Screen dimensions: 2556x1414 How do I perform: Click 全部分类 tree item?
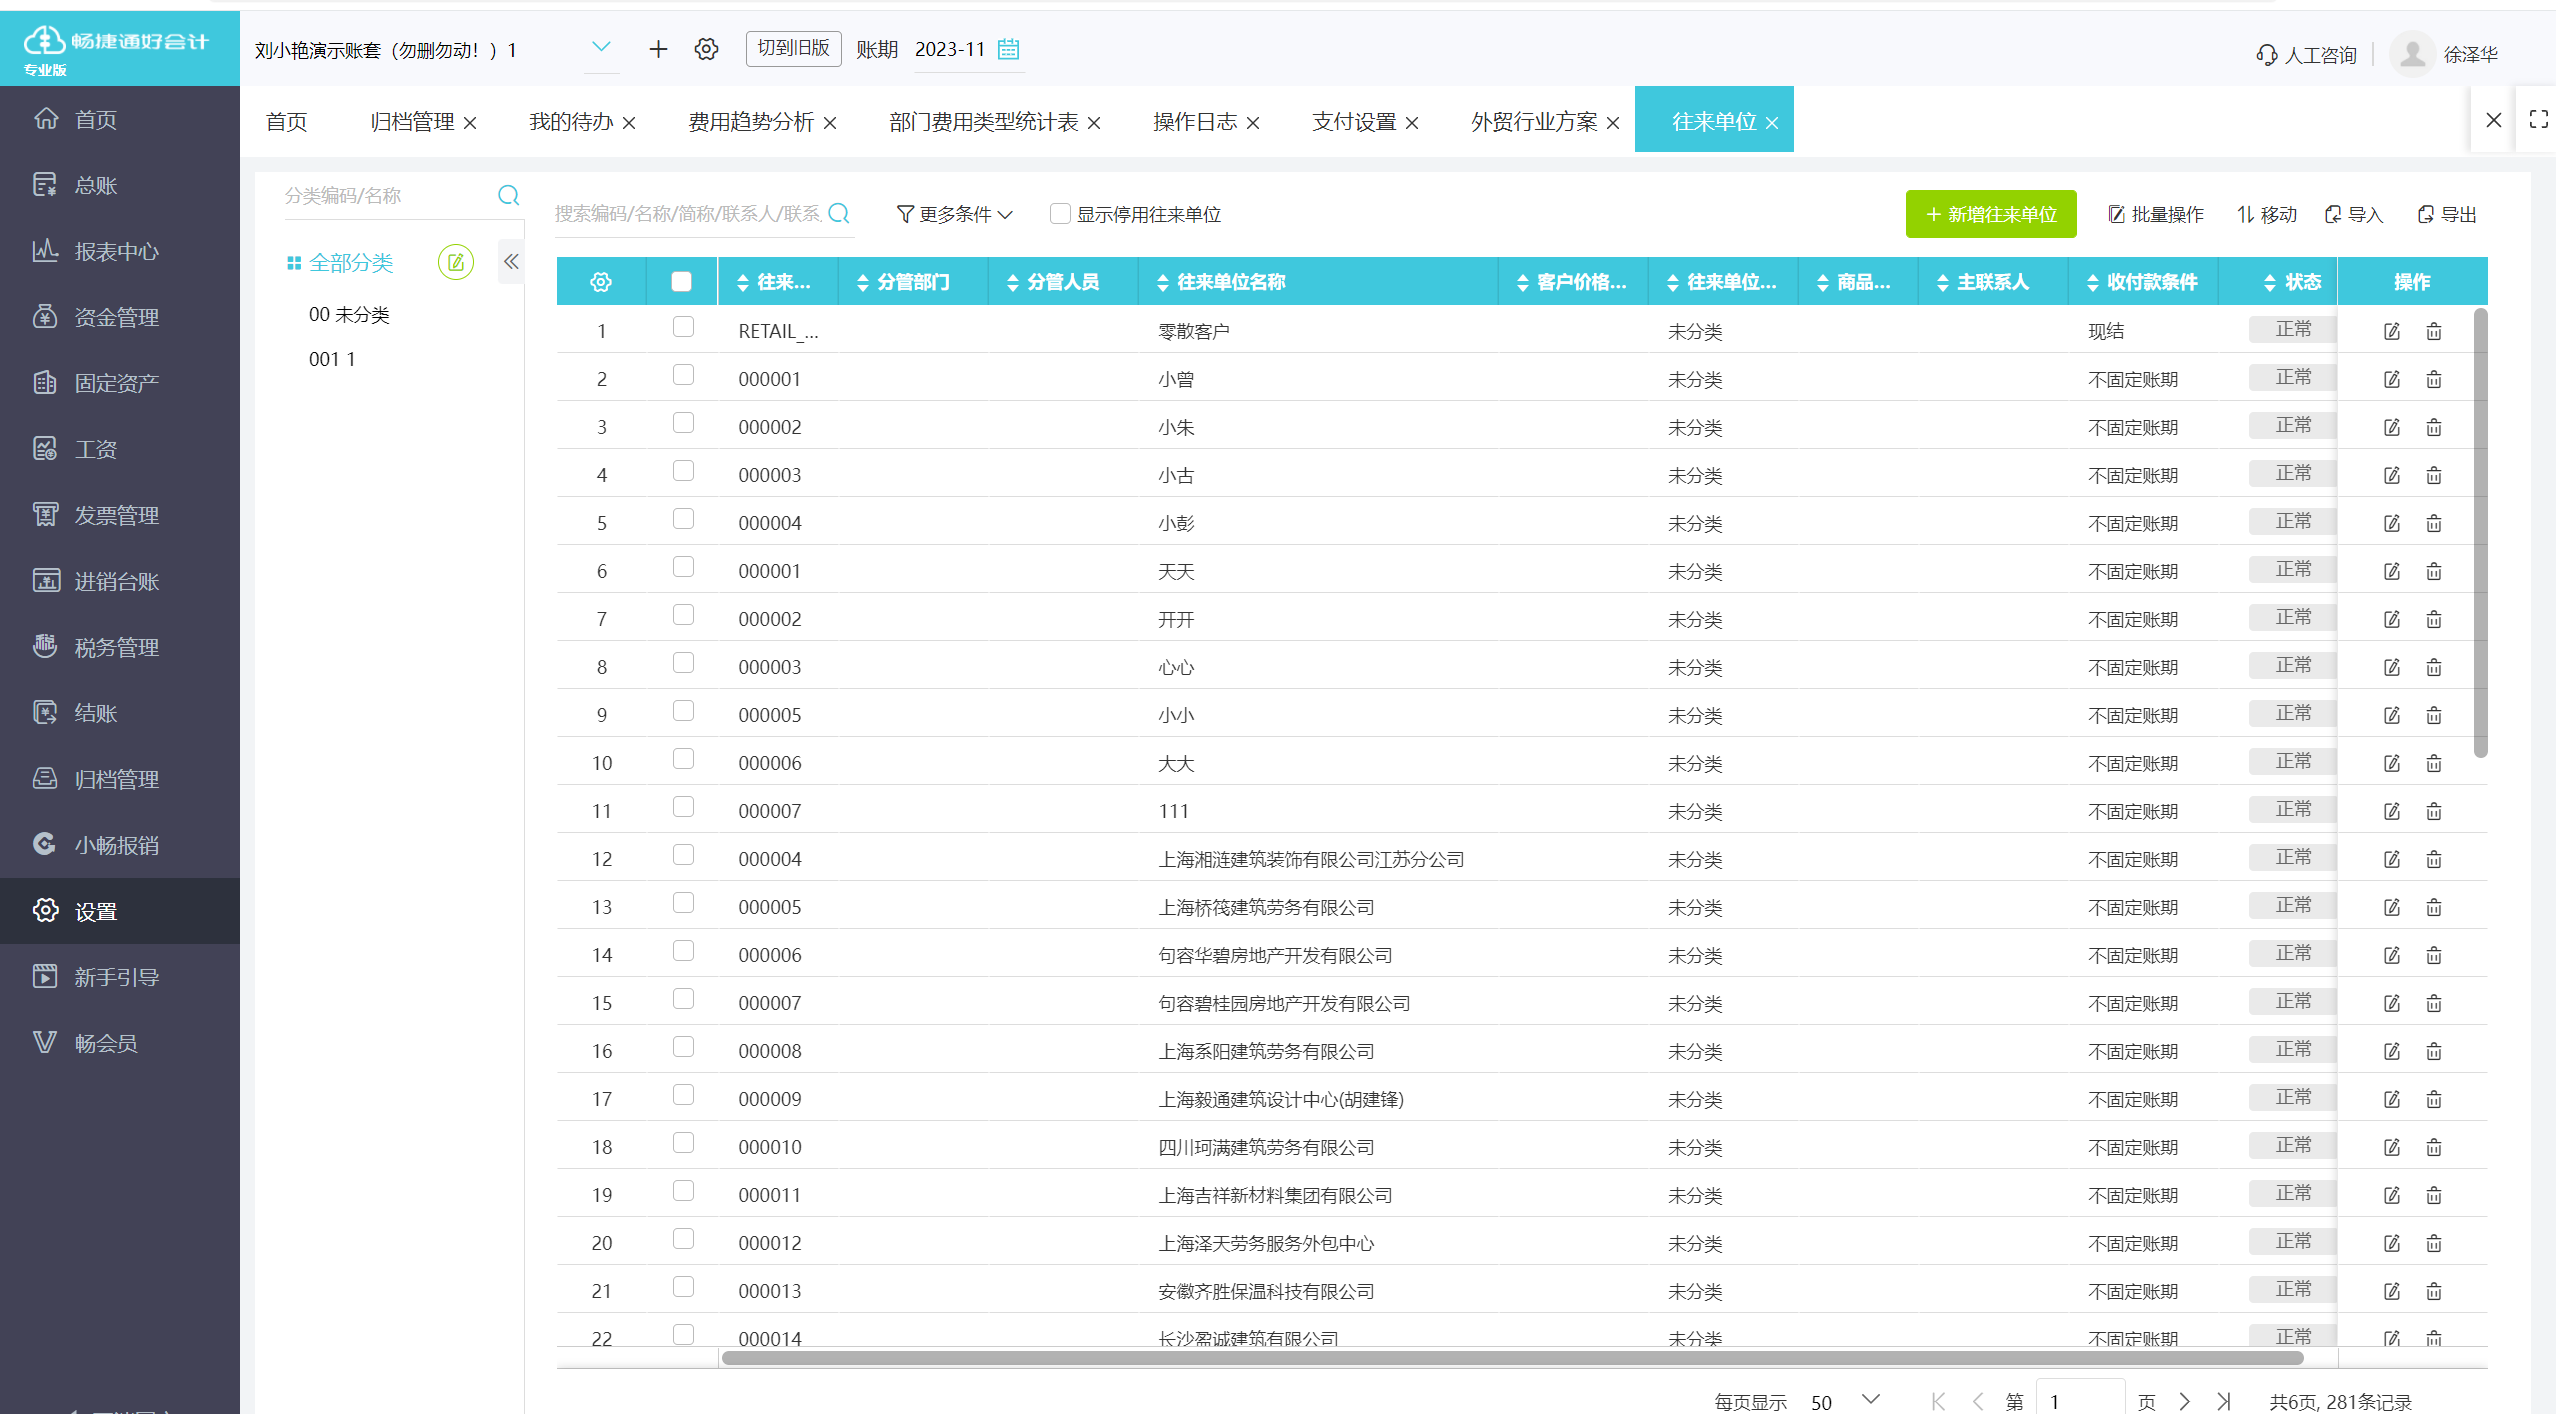(x=348, y=261)
